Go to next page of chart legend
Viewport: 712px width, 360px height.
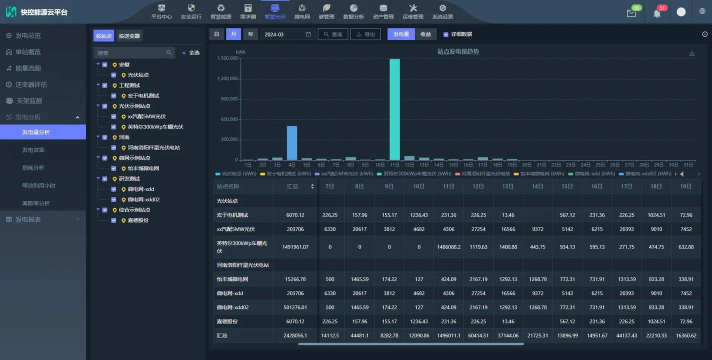699,174
